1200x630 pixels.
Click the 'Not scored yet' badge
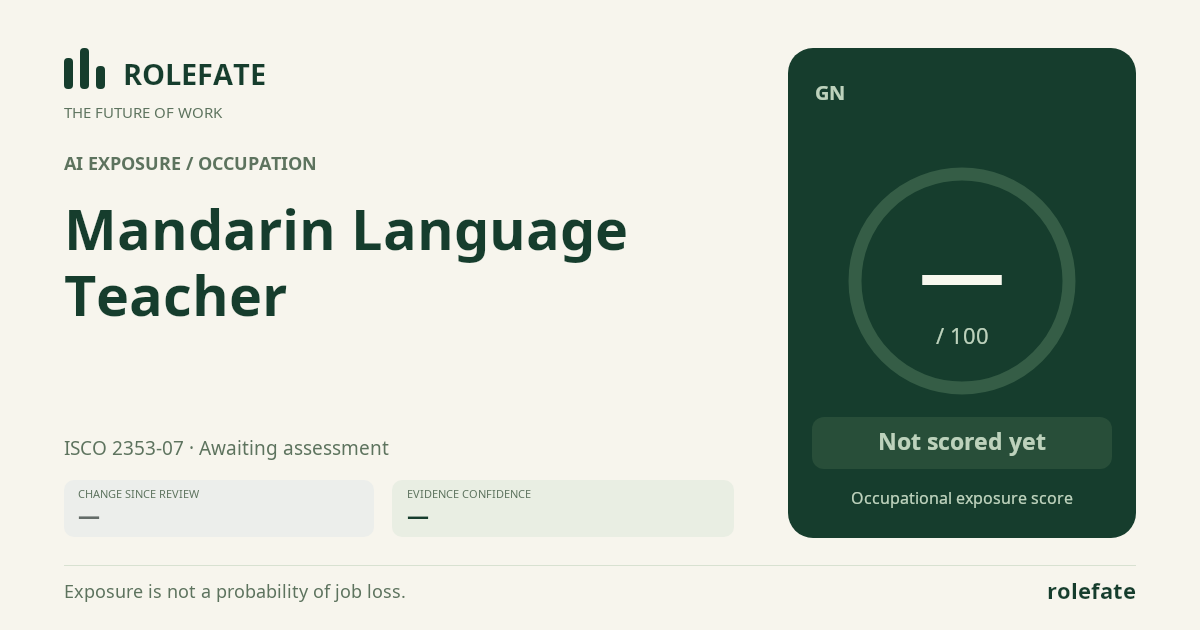(962, 443)
